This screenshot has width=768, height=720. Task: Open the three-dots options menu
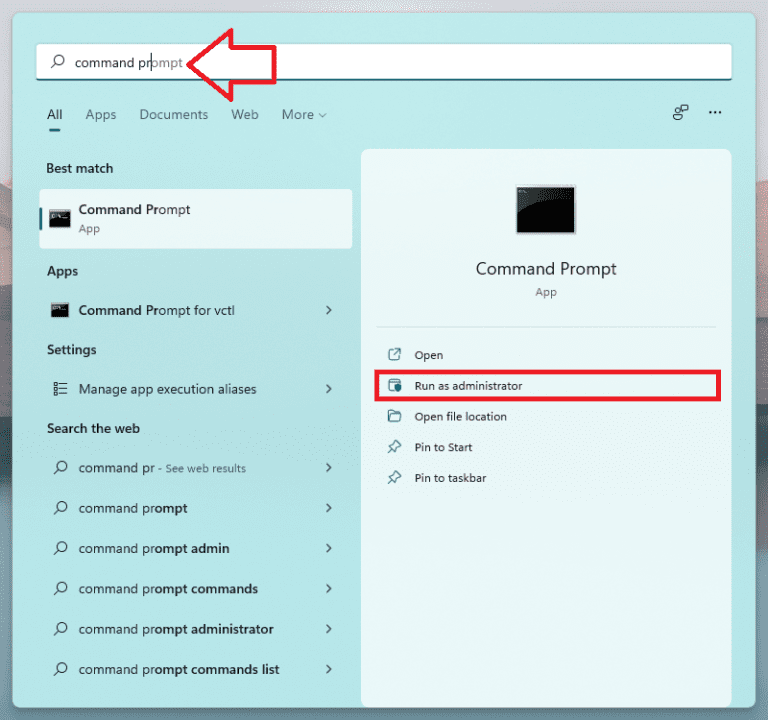coord(715,114)
